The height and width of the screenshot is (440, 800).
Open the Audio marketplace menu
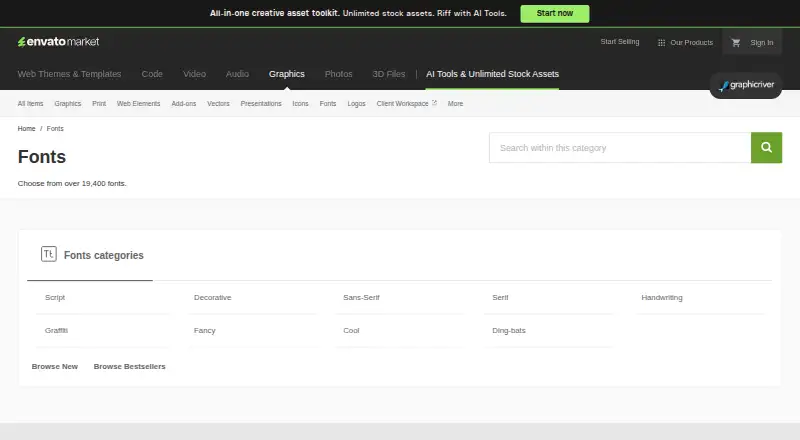coord(237,74)
